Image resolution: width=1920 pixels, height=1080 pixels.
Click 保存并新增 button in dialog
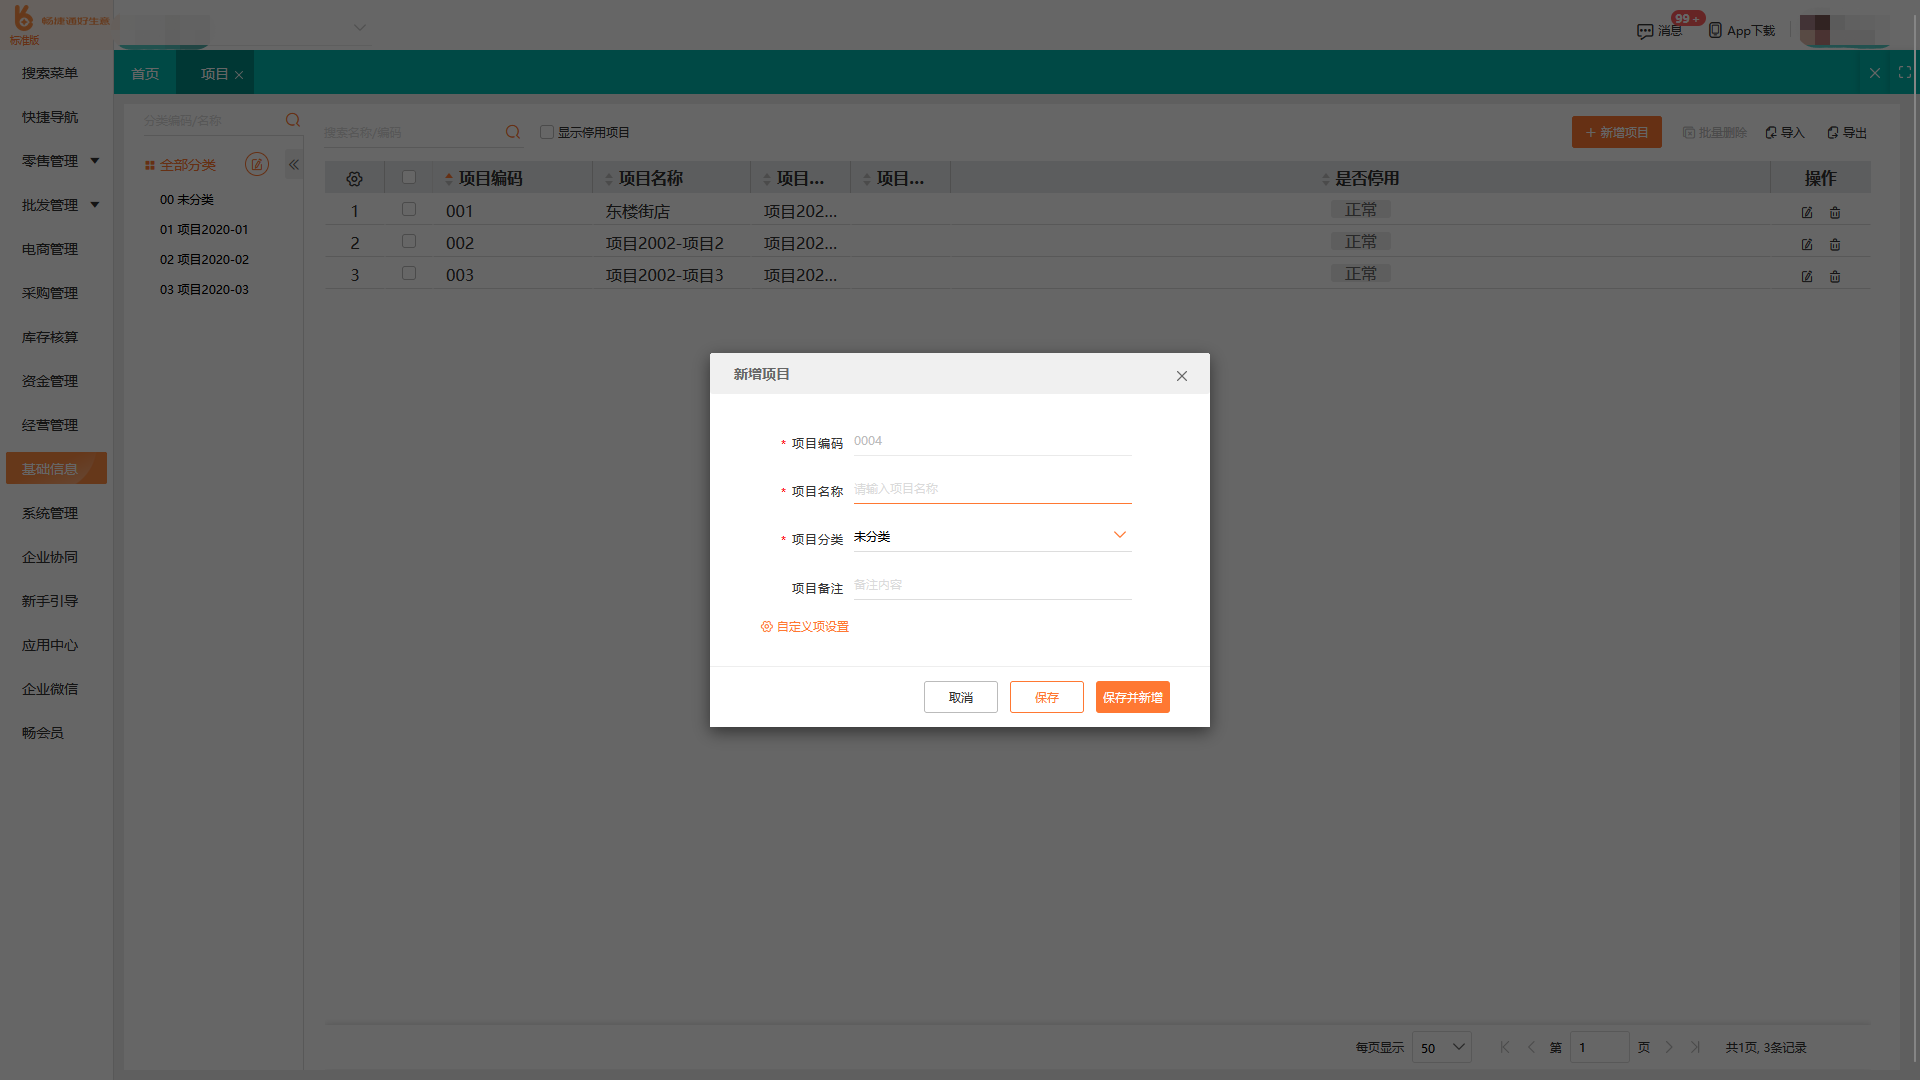pos(1133,696)
